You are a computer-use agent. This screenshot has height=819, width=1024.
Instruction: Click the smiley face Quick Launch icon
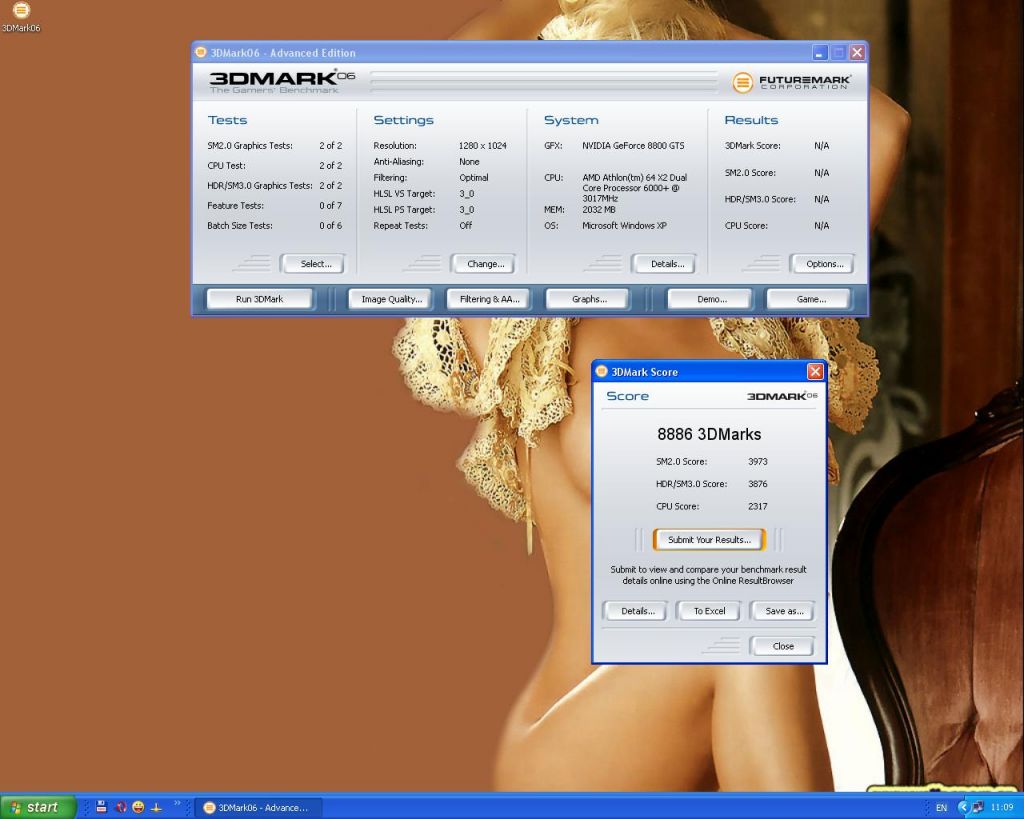[138, 807]
